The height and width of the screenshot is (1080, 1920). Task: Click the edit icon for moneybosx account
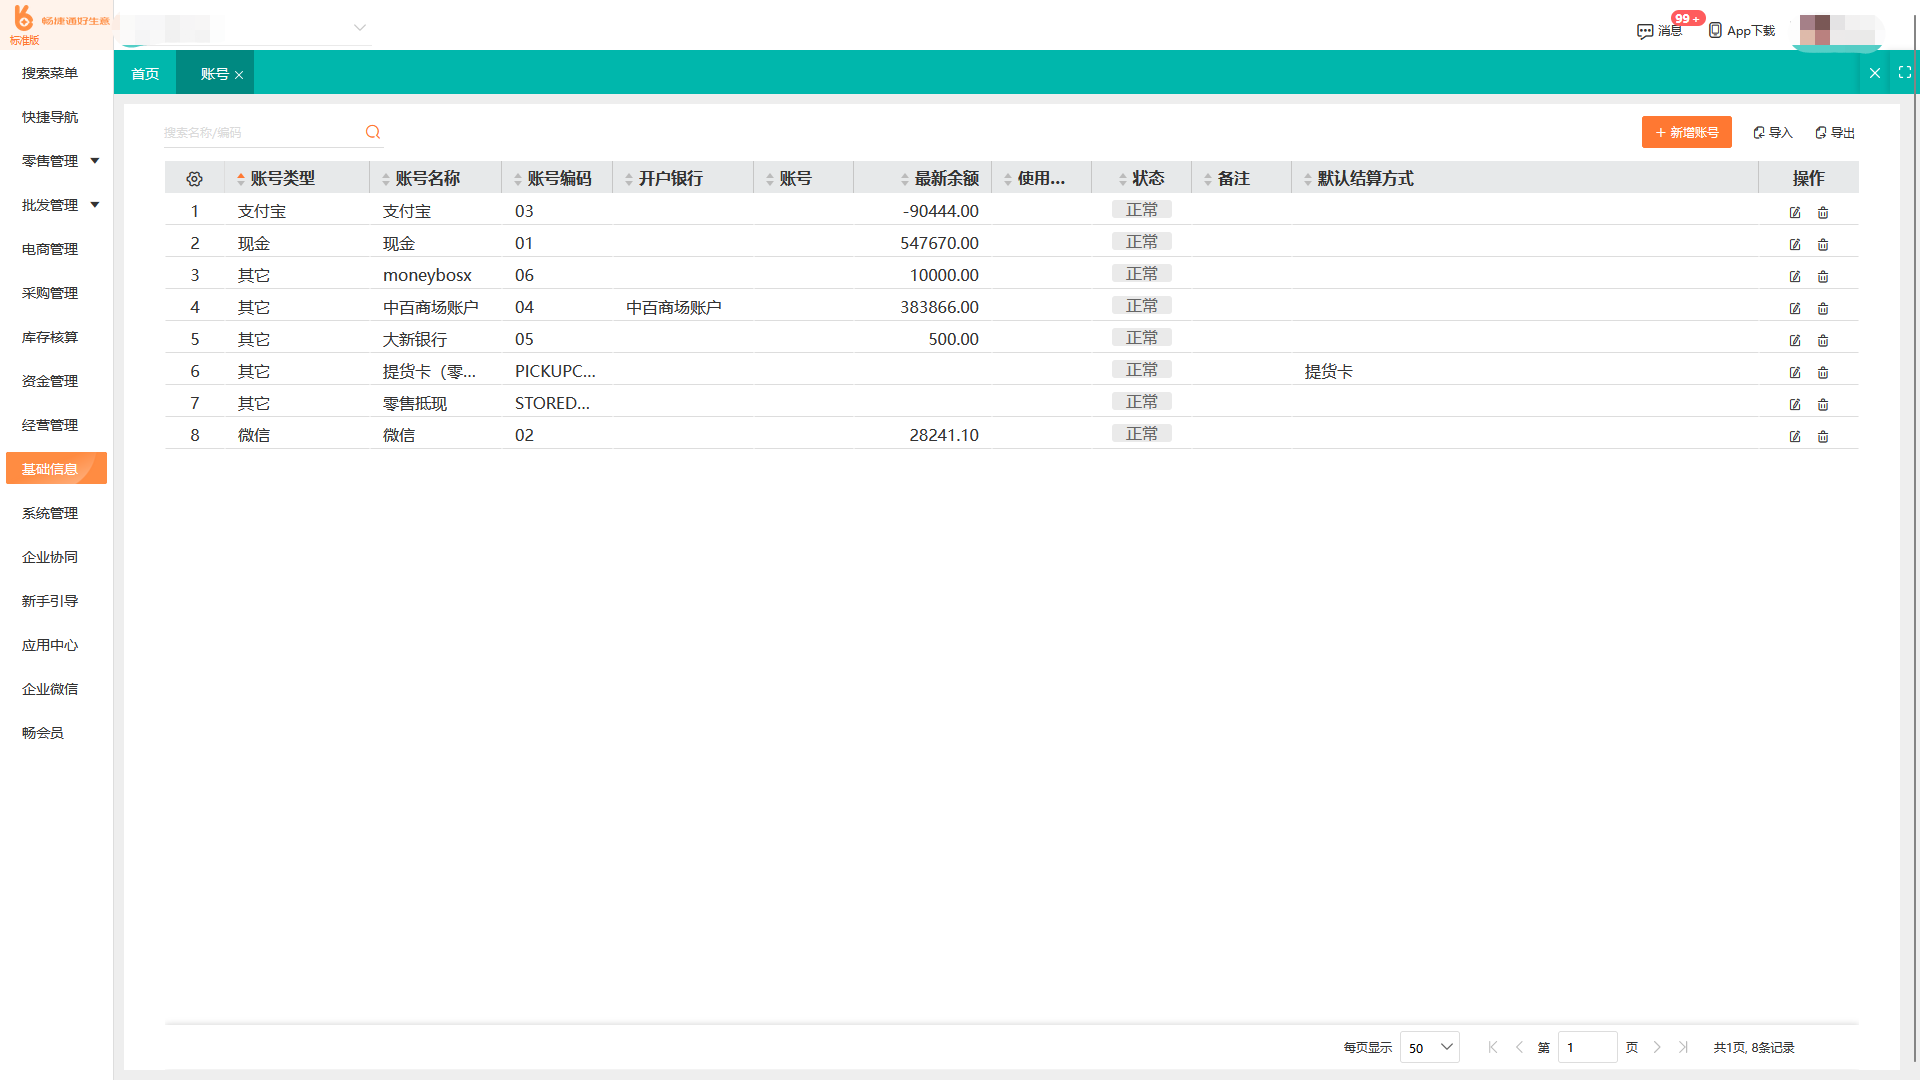pyautogui.click(x=1795, y=274)
